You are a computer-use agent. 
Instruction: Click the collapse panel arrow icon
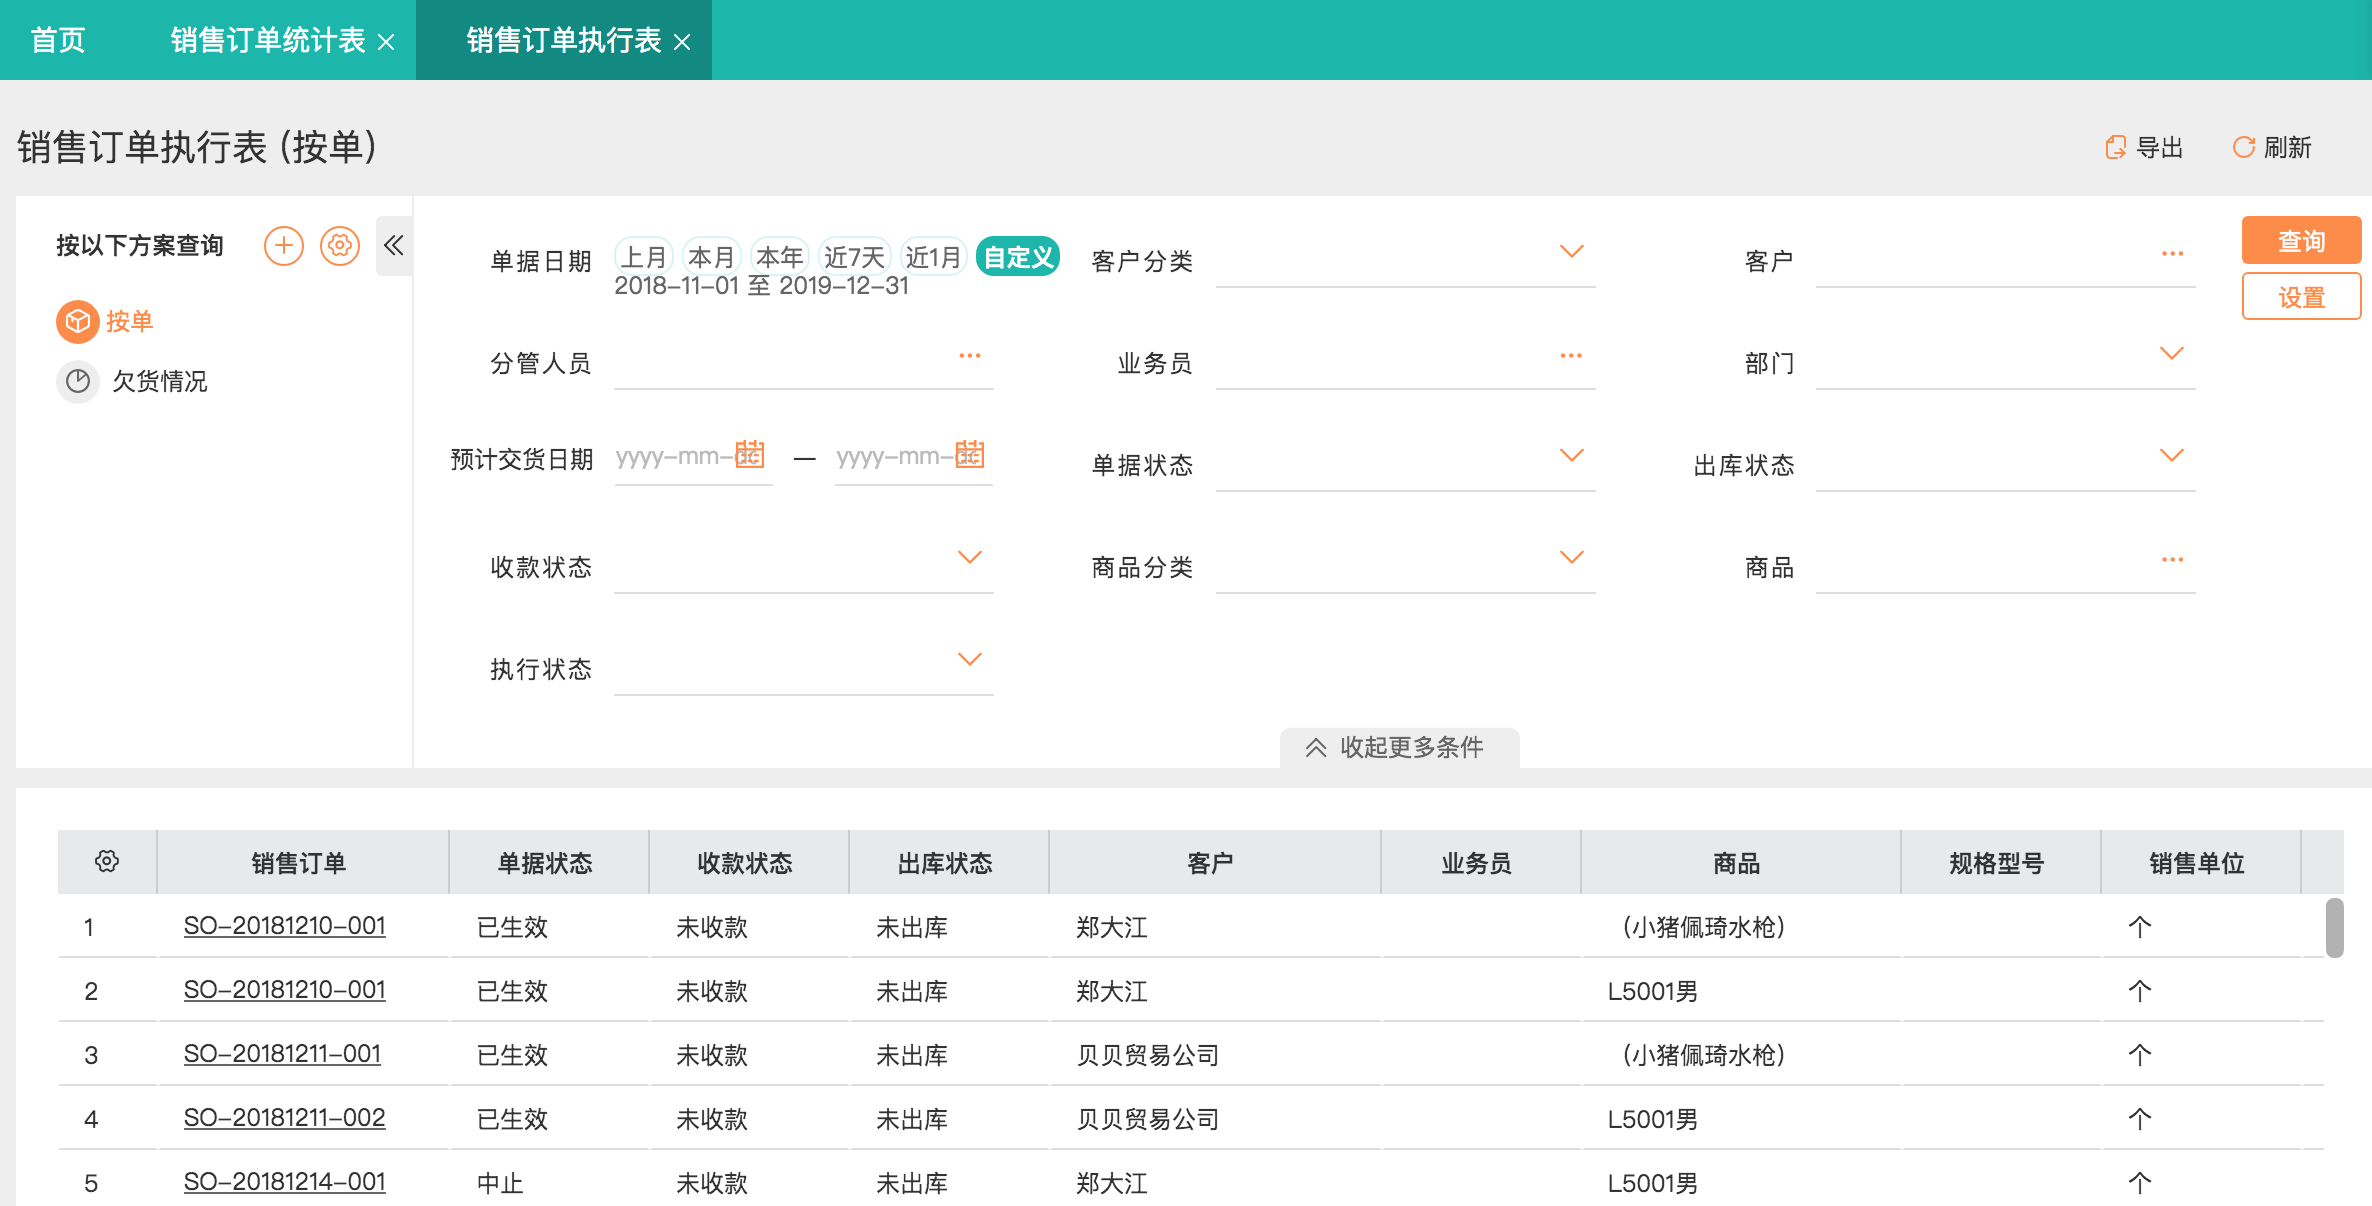pyautogui.click(x=394, y=248)
